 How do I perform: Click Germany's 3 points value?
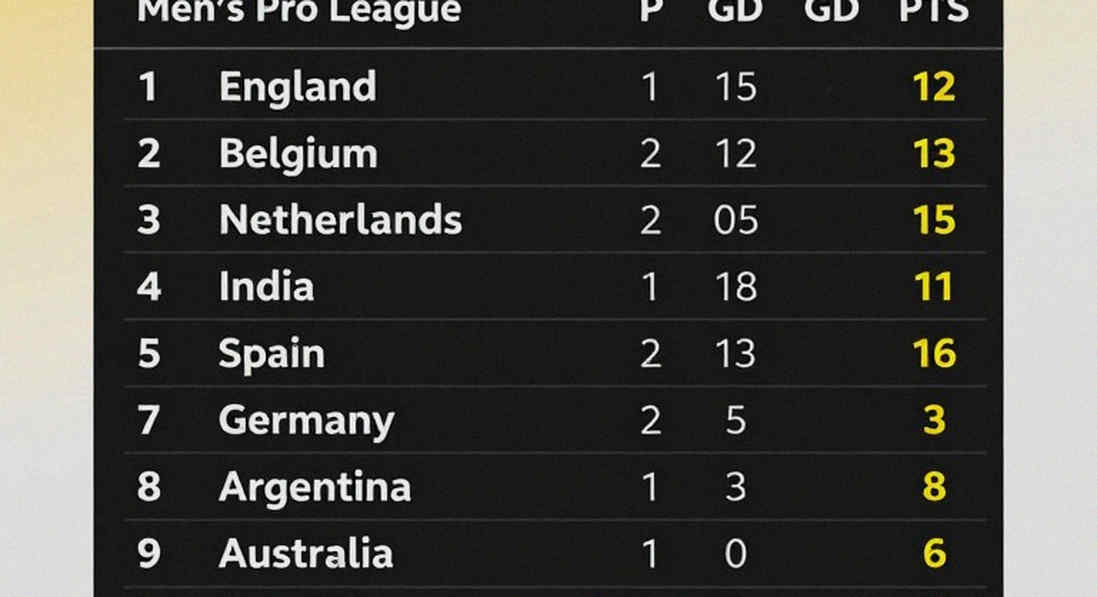click(x=935, y=420)
